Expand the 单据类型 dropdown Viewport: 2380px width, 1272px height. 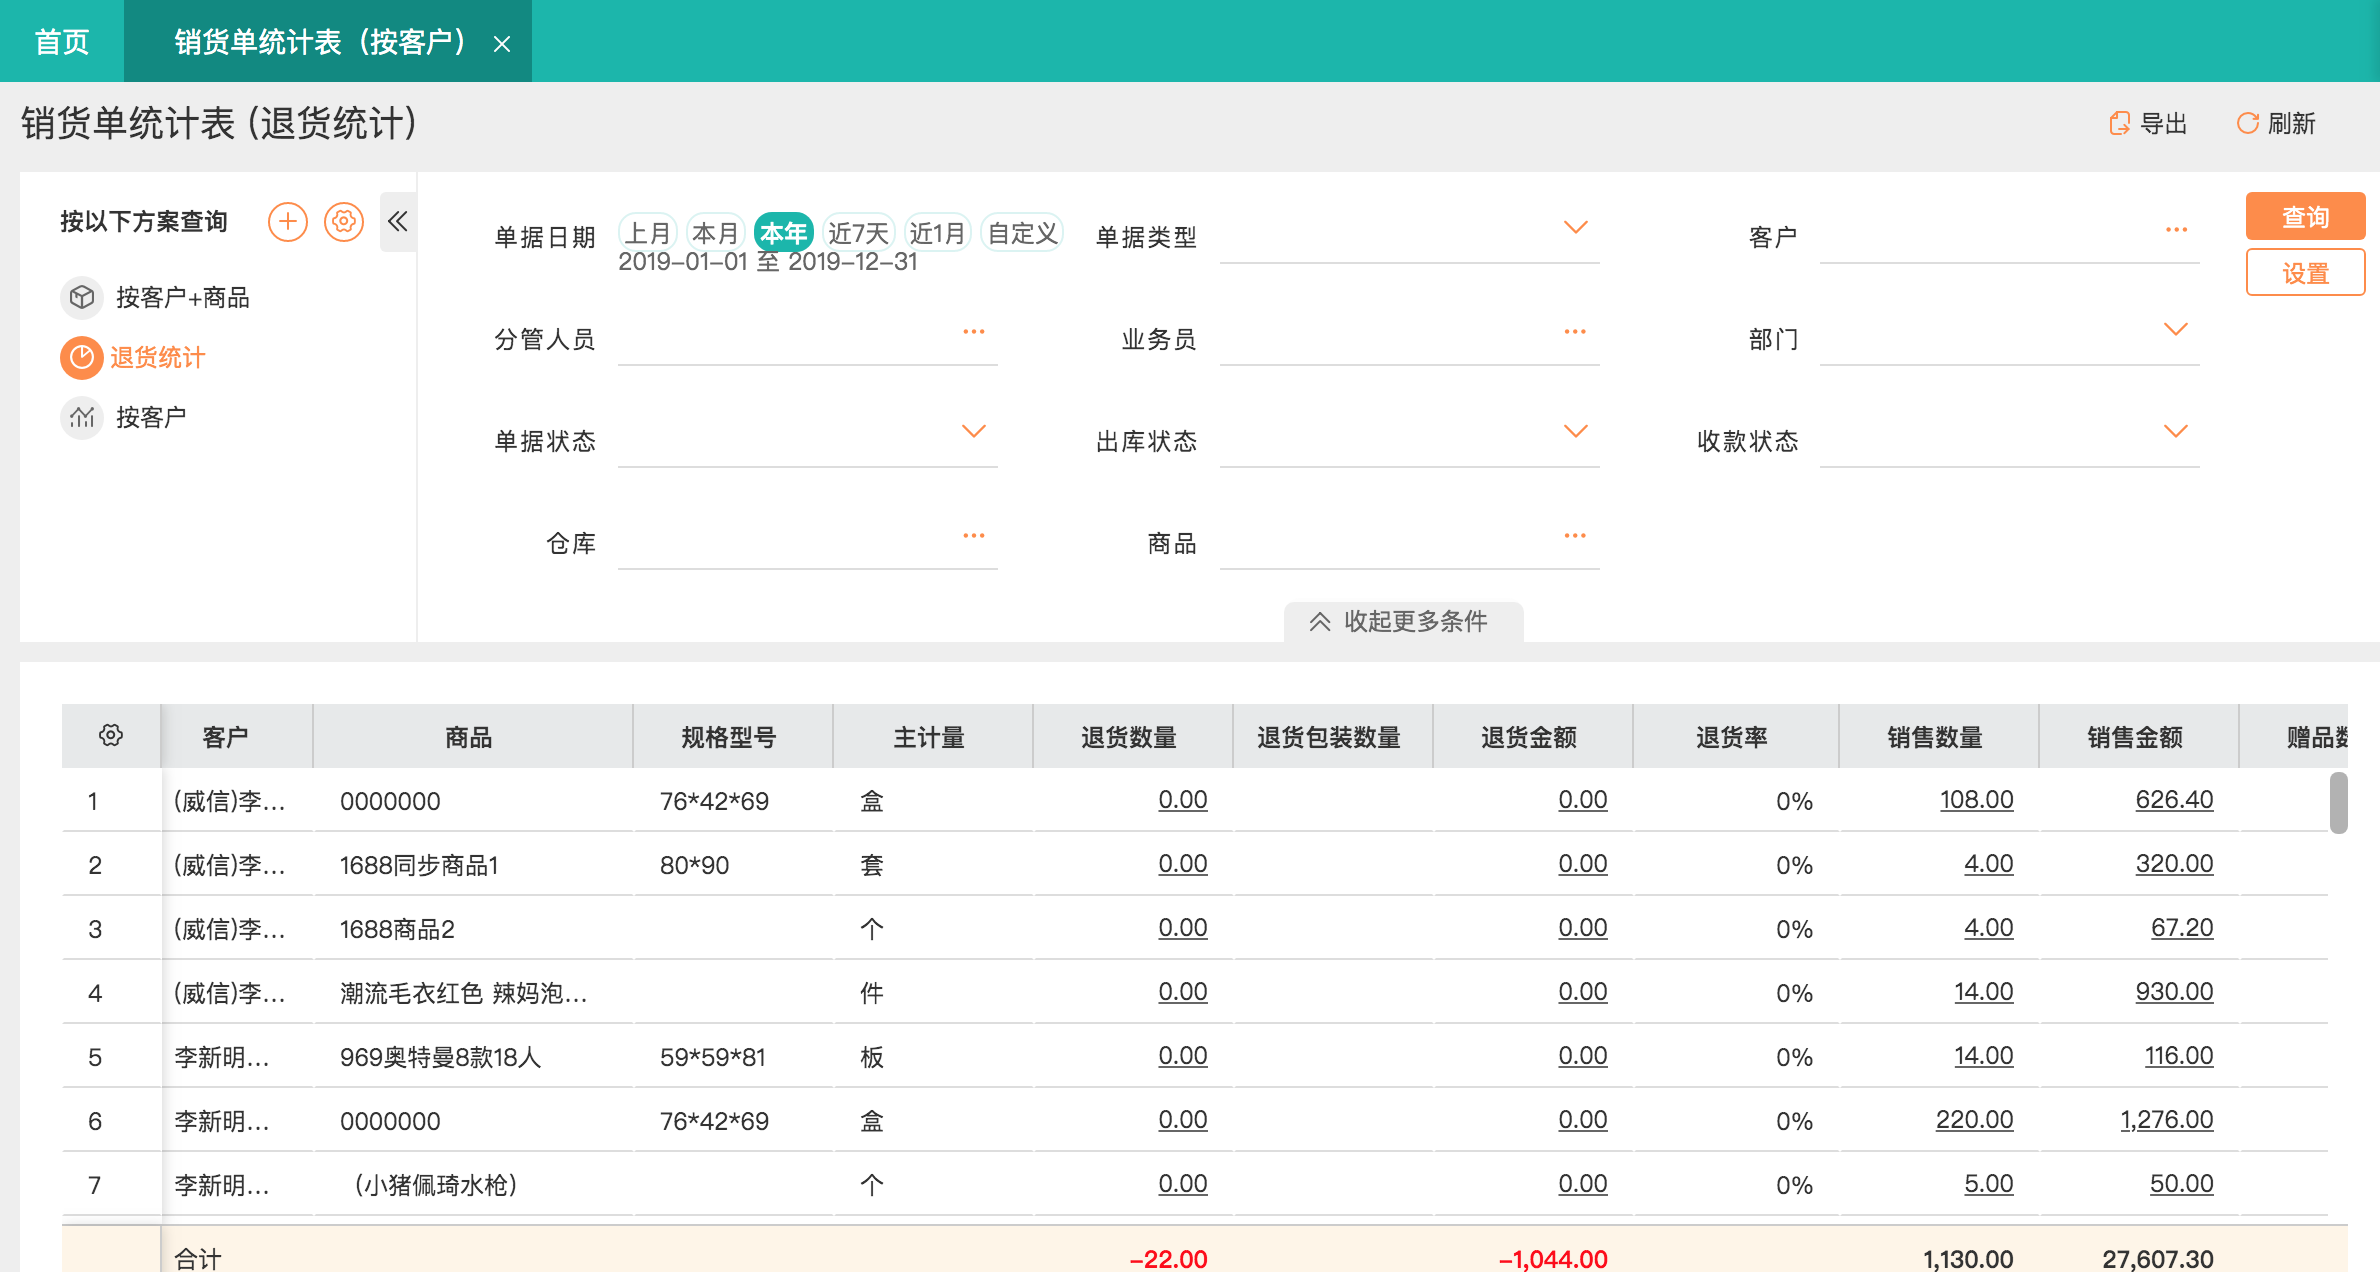(1574, 228)
